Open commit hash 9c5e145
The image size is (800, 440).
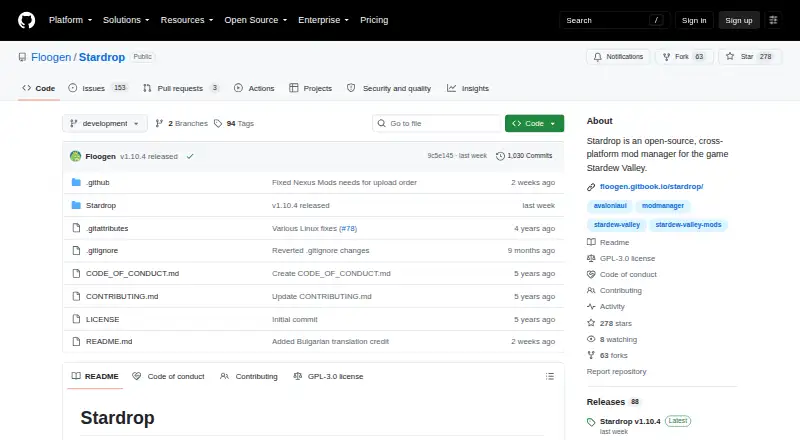(440, 156)
